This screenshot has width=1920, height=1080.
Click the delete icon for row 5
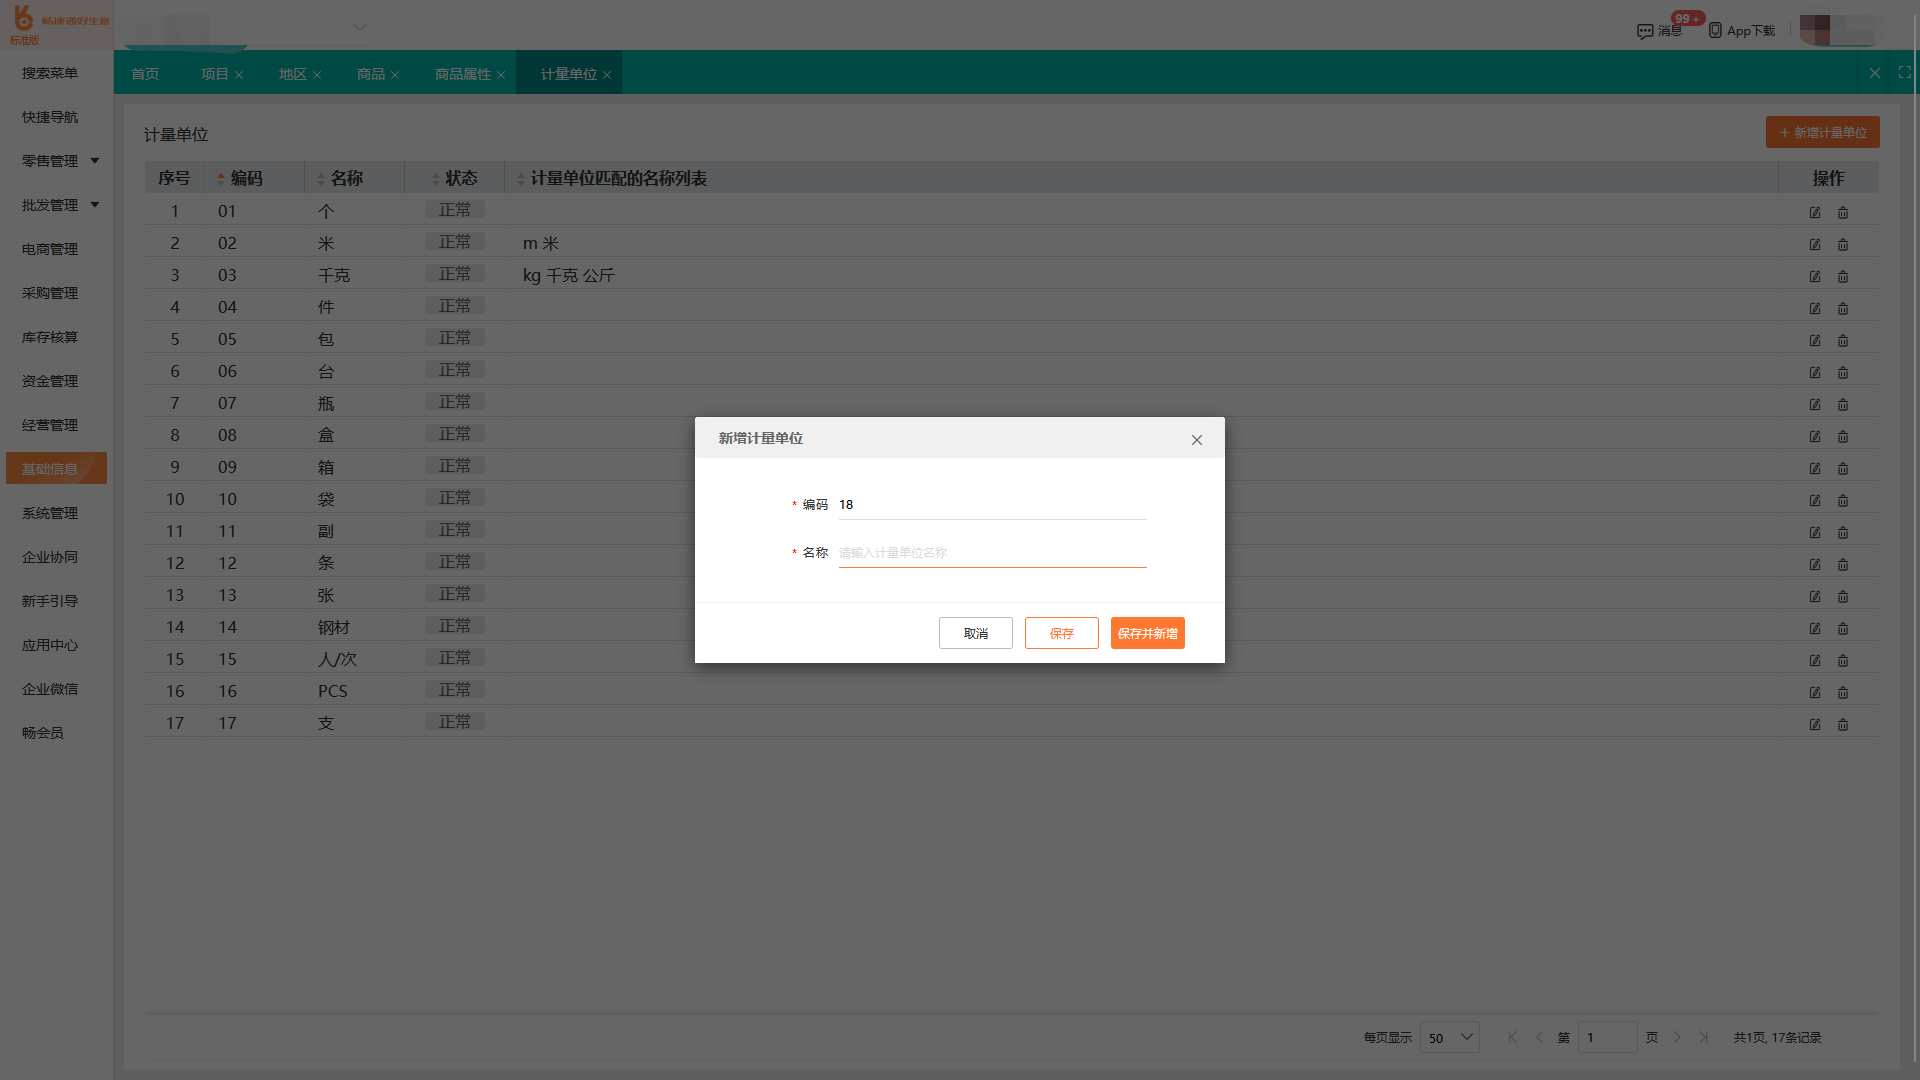tap(1844, 339)
